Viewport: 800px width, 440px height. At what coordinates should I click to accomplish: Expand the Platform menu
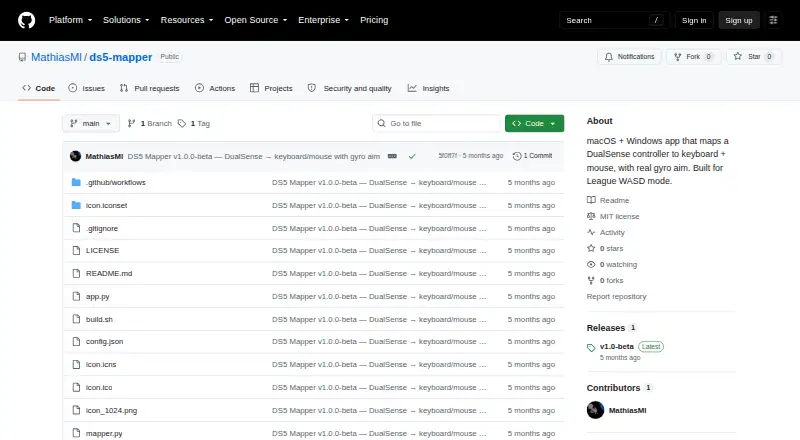point(70,20)
